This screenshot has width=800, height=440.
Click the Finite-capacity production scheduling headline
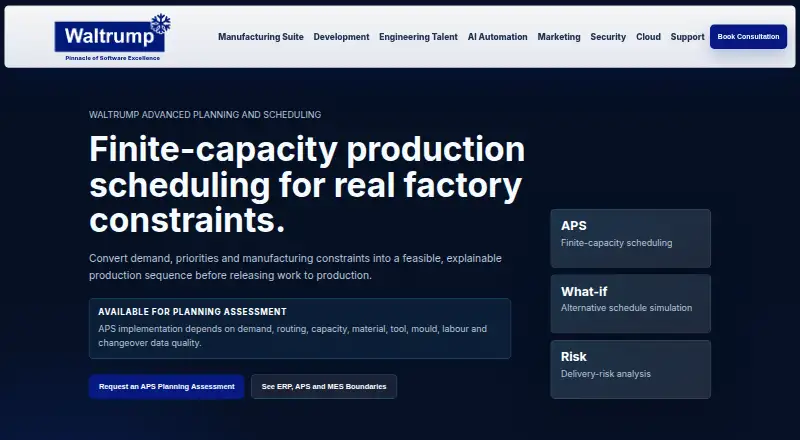coord(307,184)
